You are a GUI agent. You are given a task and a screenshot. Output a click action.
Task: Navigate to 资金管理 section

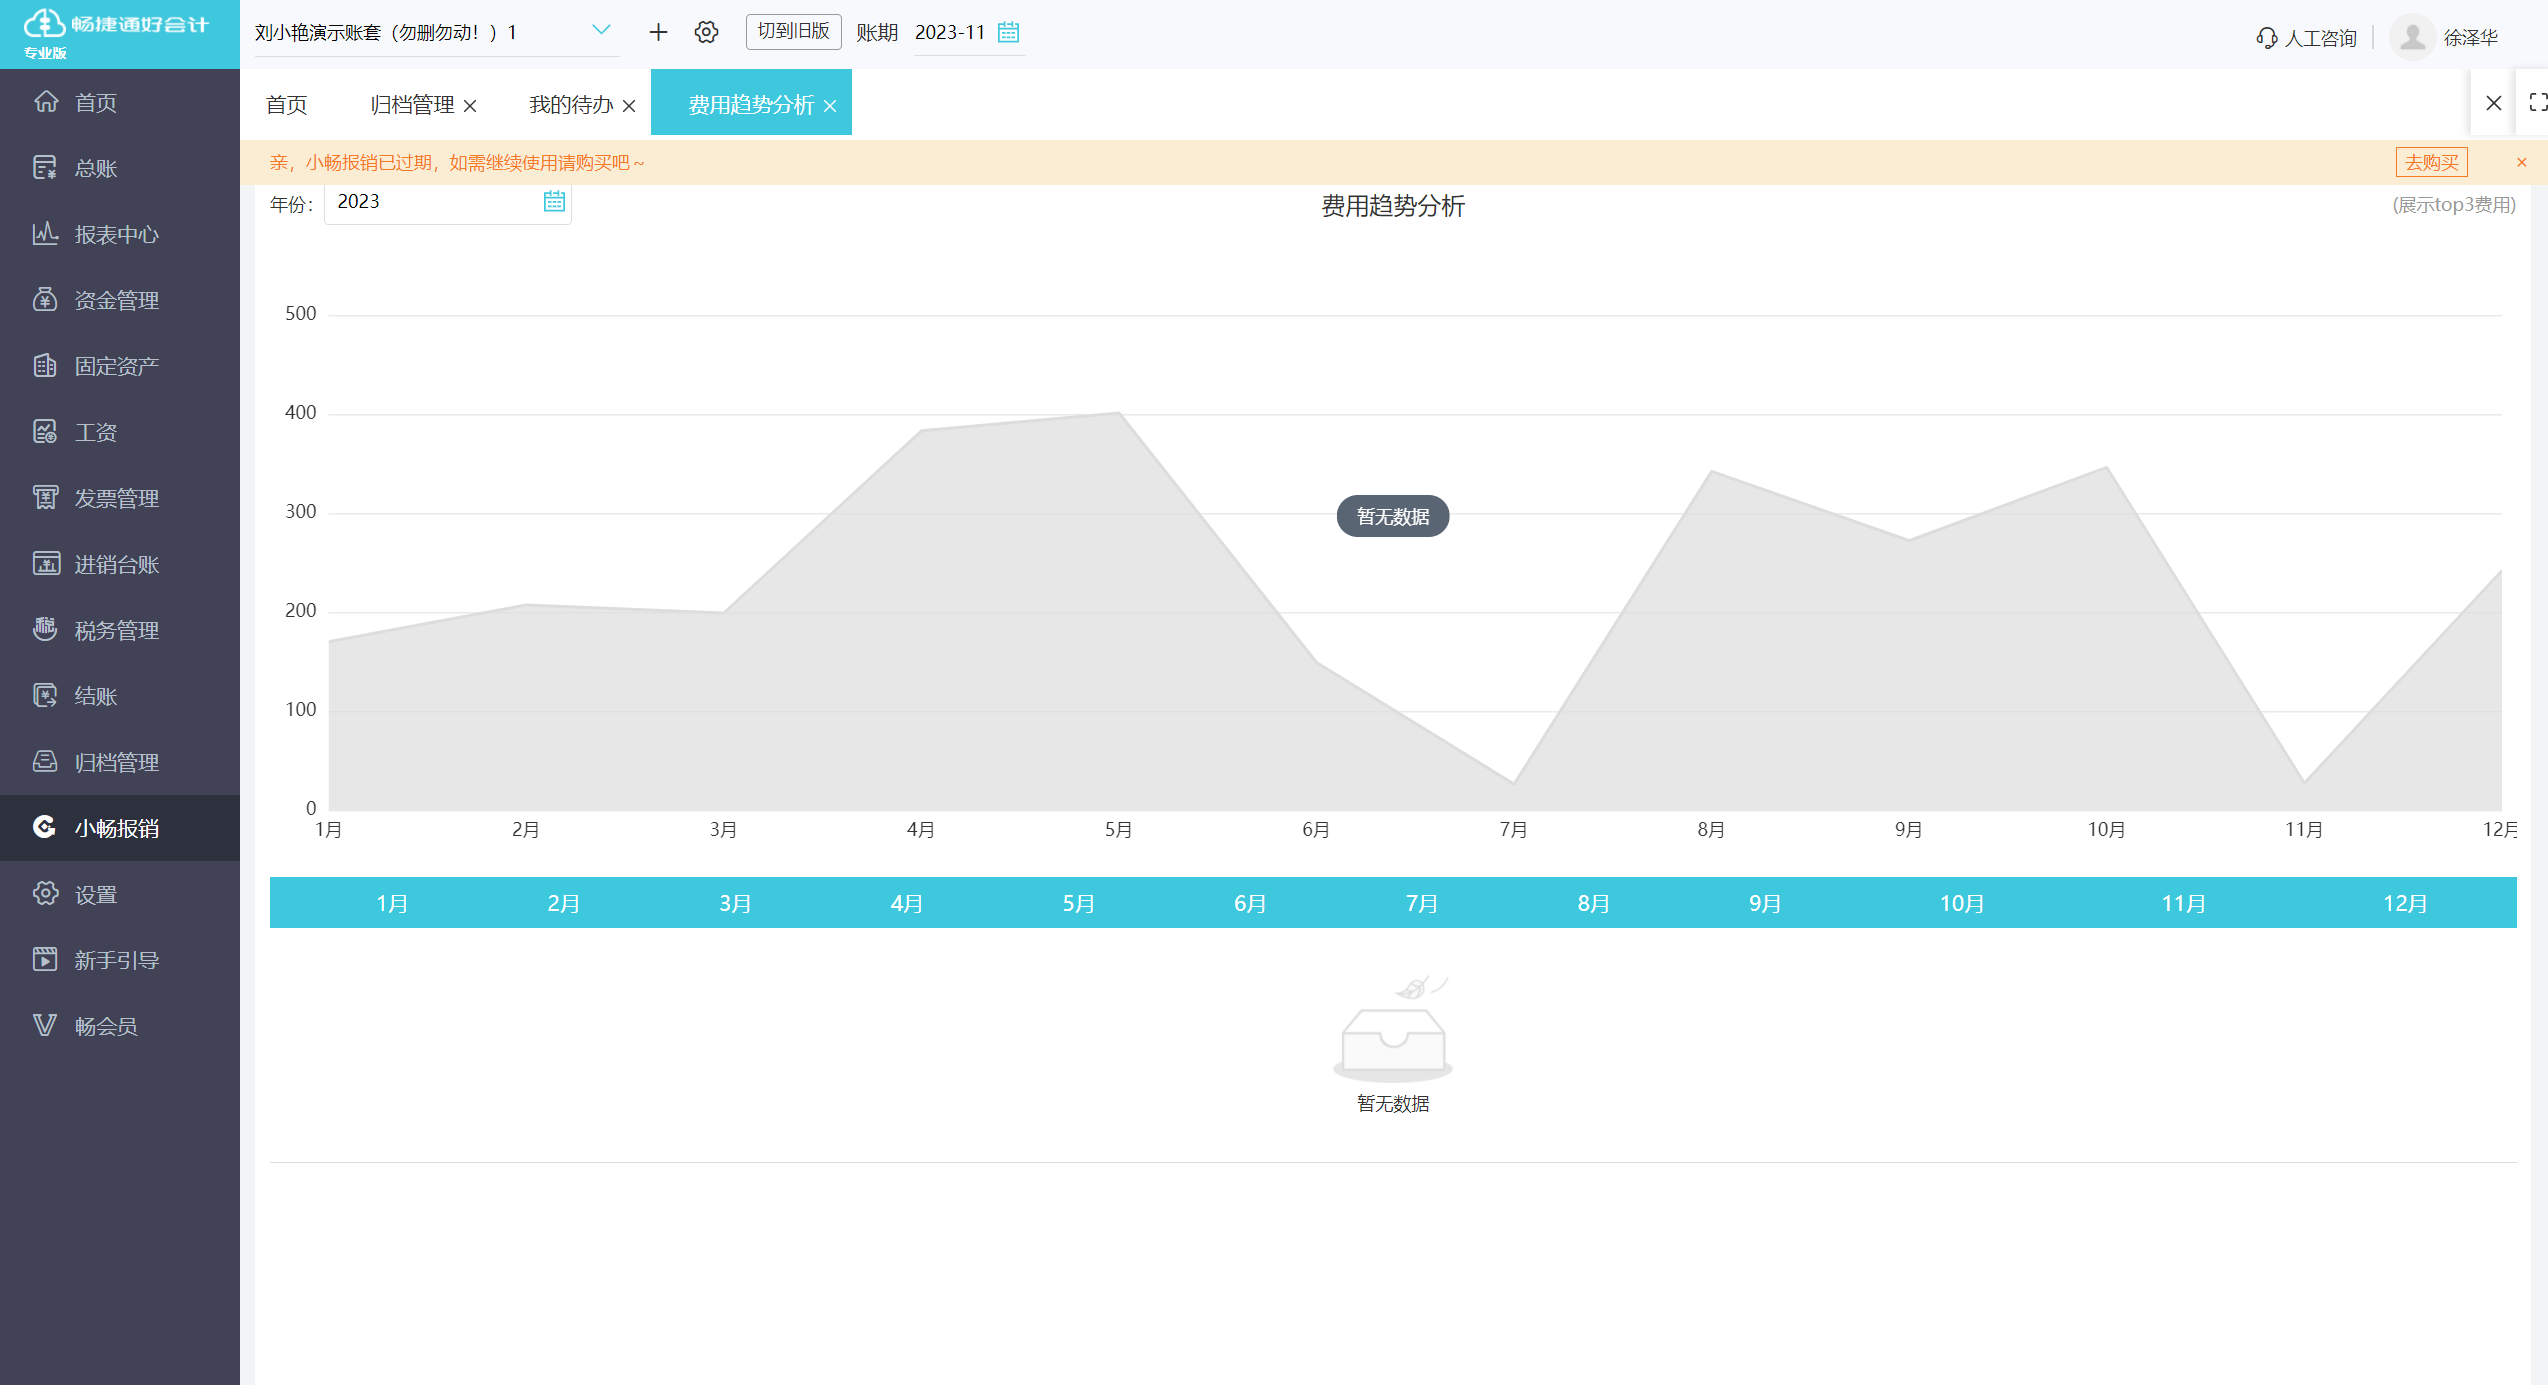118,298
